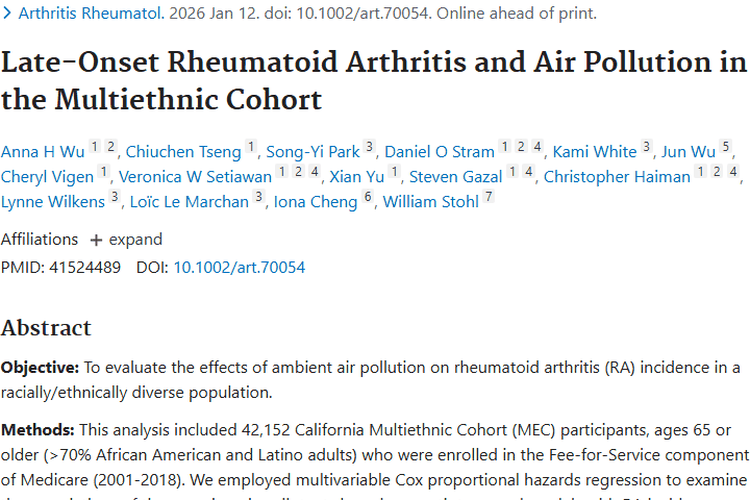This screenshot has width=750, height=500.
Task: Click affiliation 3 beside Lynne Wilkens
Action: (x=114, y=196)
